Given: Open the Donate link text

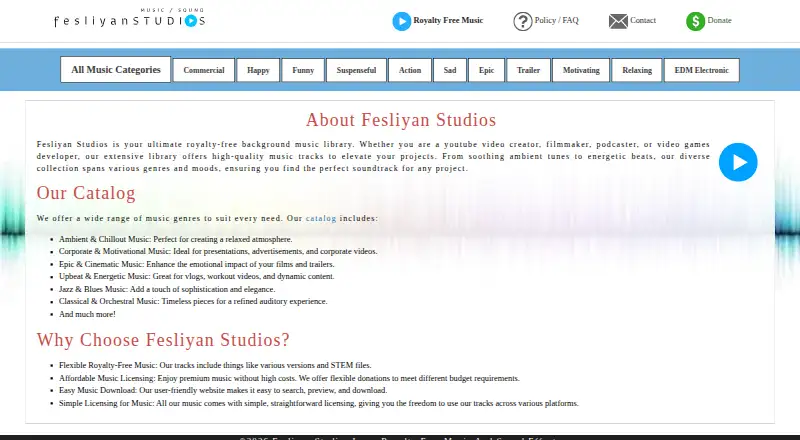Looking at the screenshot, I should point(719,20).
